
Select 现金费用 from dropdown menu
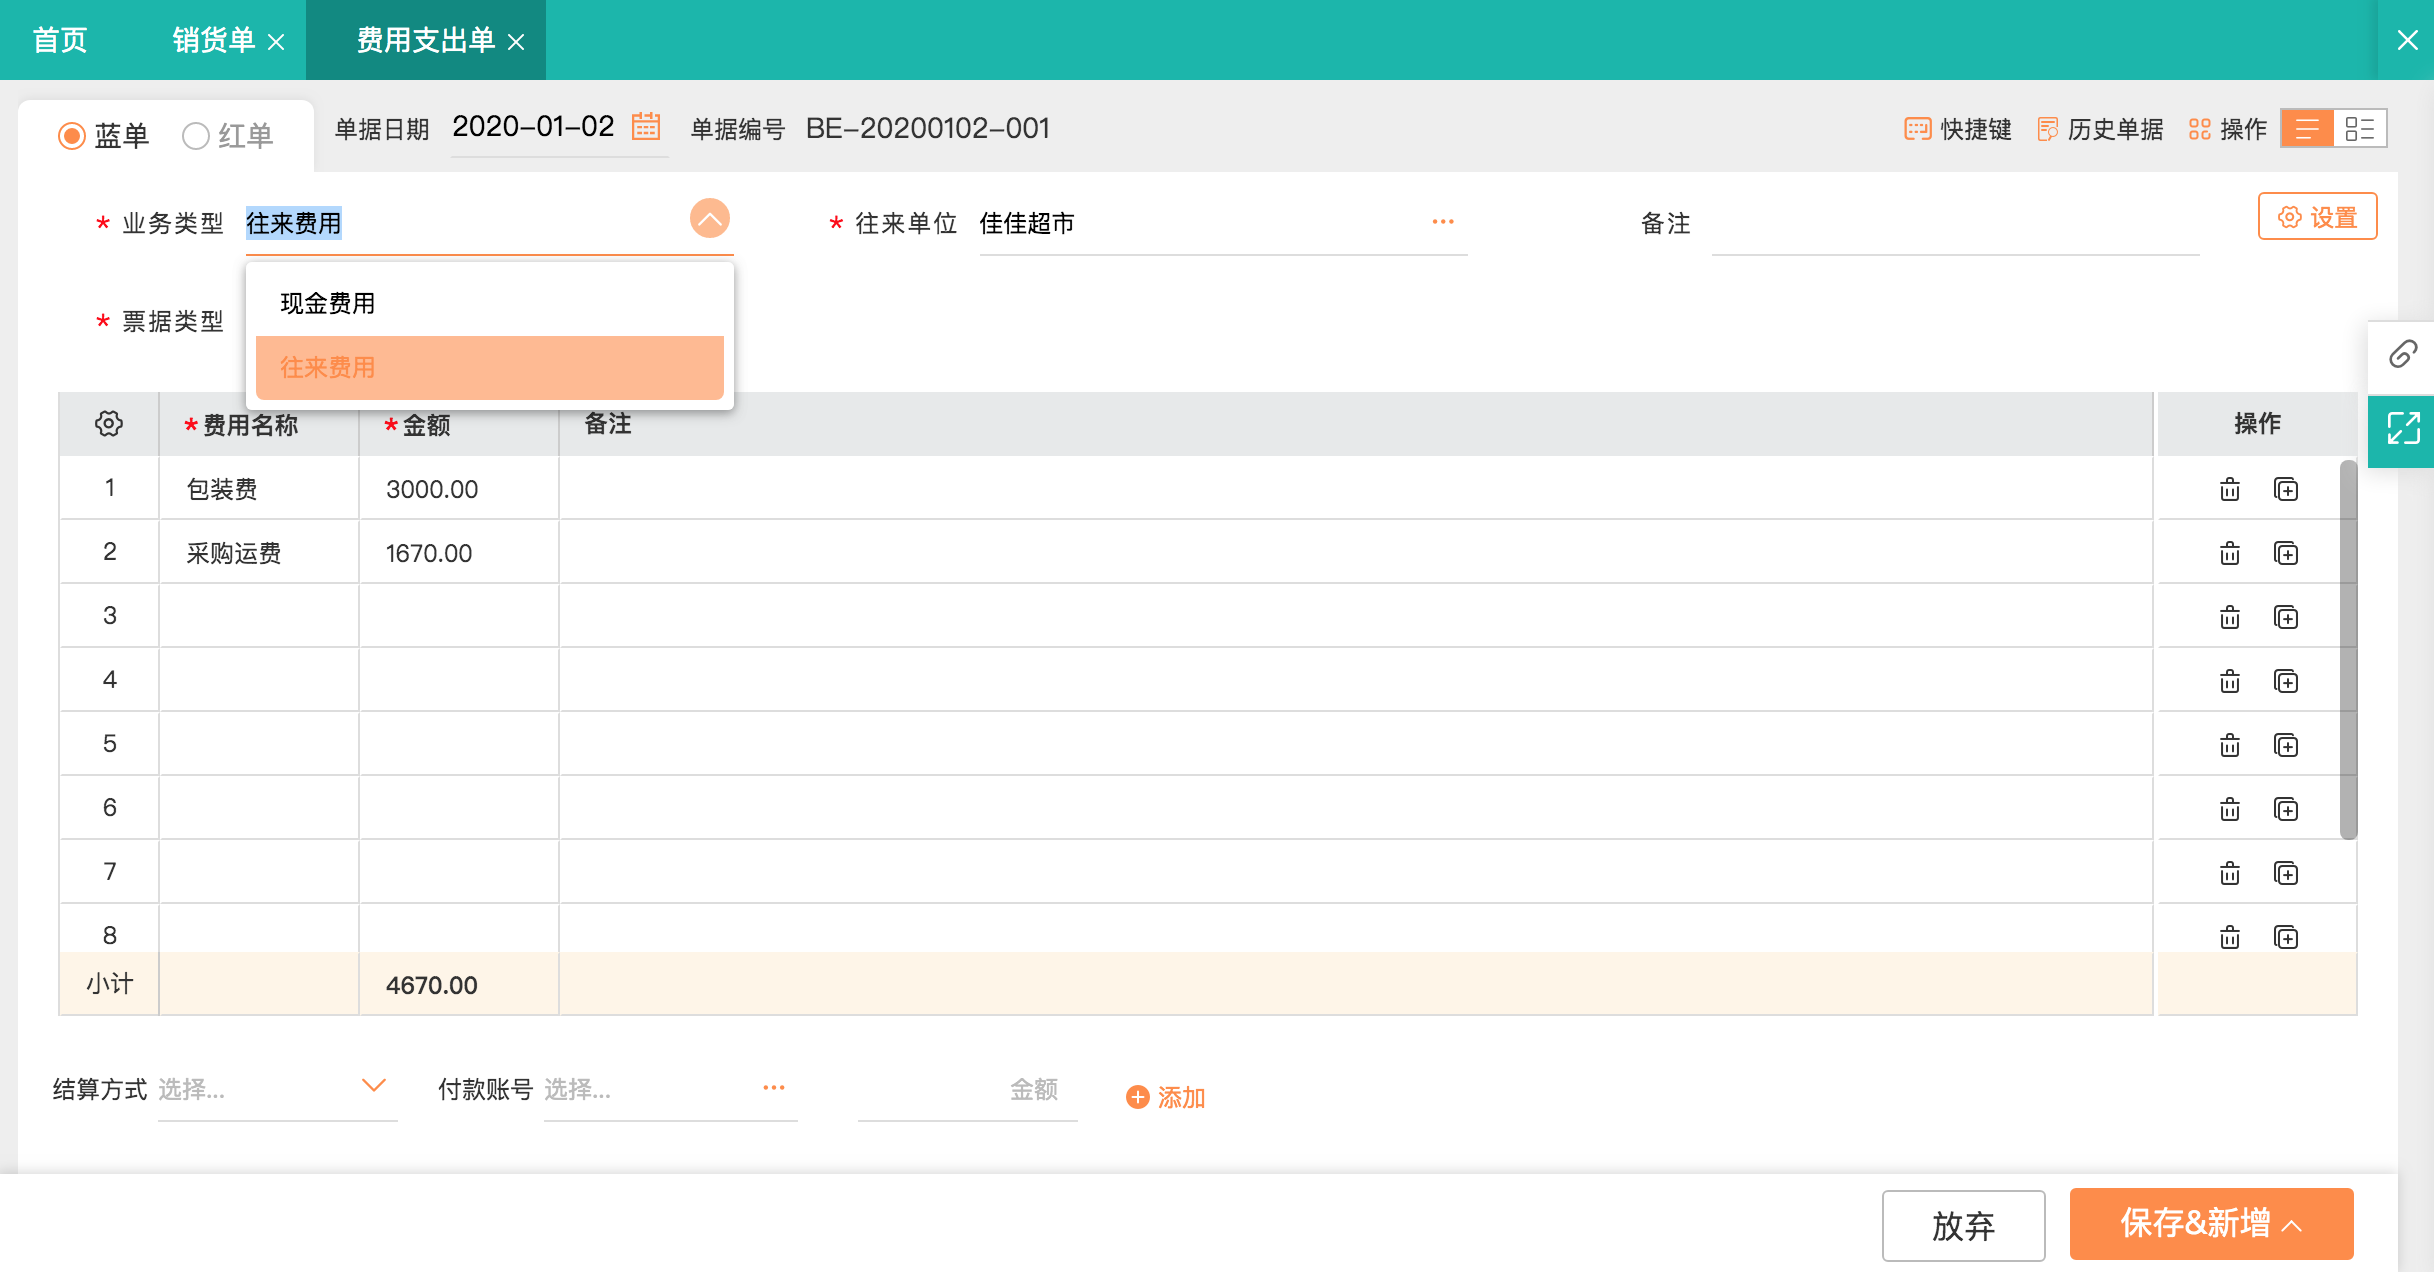[x=327, y=301]
